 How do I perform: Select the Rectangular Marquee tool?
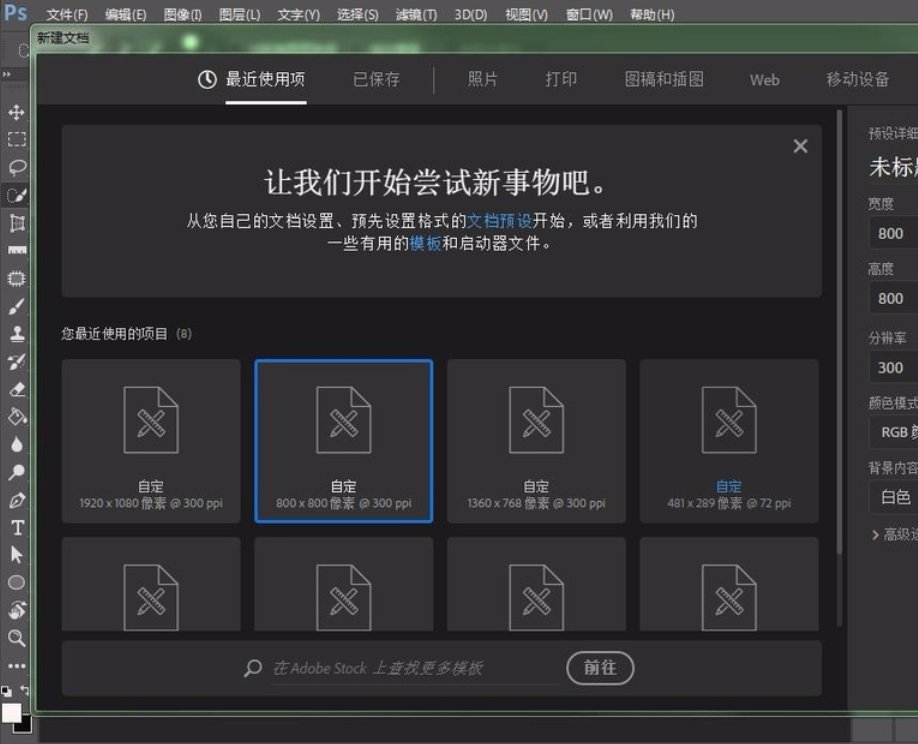[x=14, y=140]
